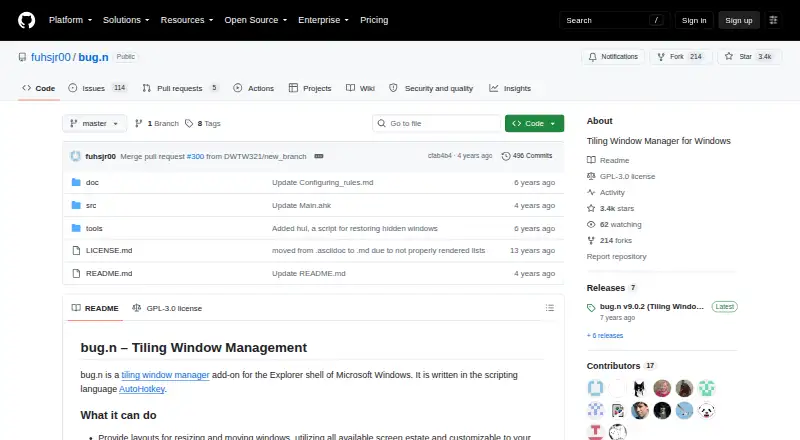Switch to the Wiki tab
This screenshot has width=800, height=440.
[x=360, y=88]
